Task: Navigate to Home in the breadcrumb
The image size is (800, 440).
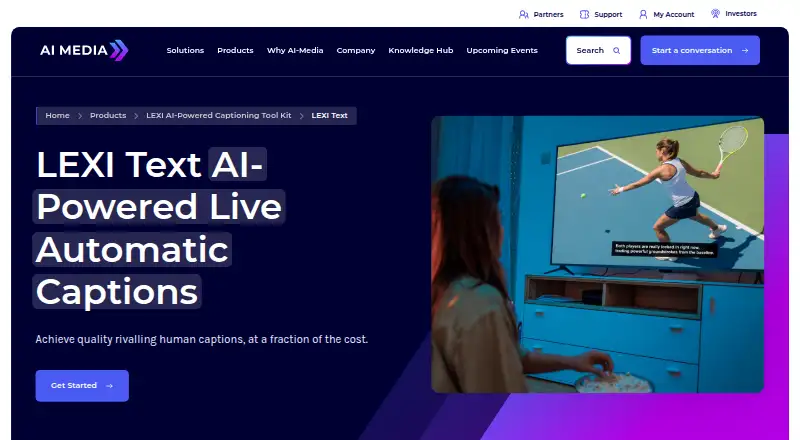Action: 57,115
